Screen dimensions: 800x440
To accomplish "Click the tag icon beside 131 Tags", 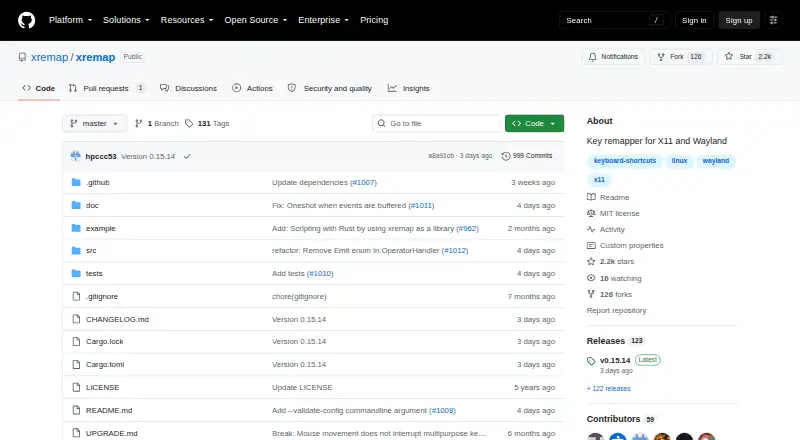I will (x=189, y=124).
